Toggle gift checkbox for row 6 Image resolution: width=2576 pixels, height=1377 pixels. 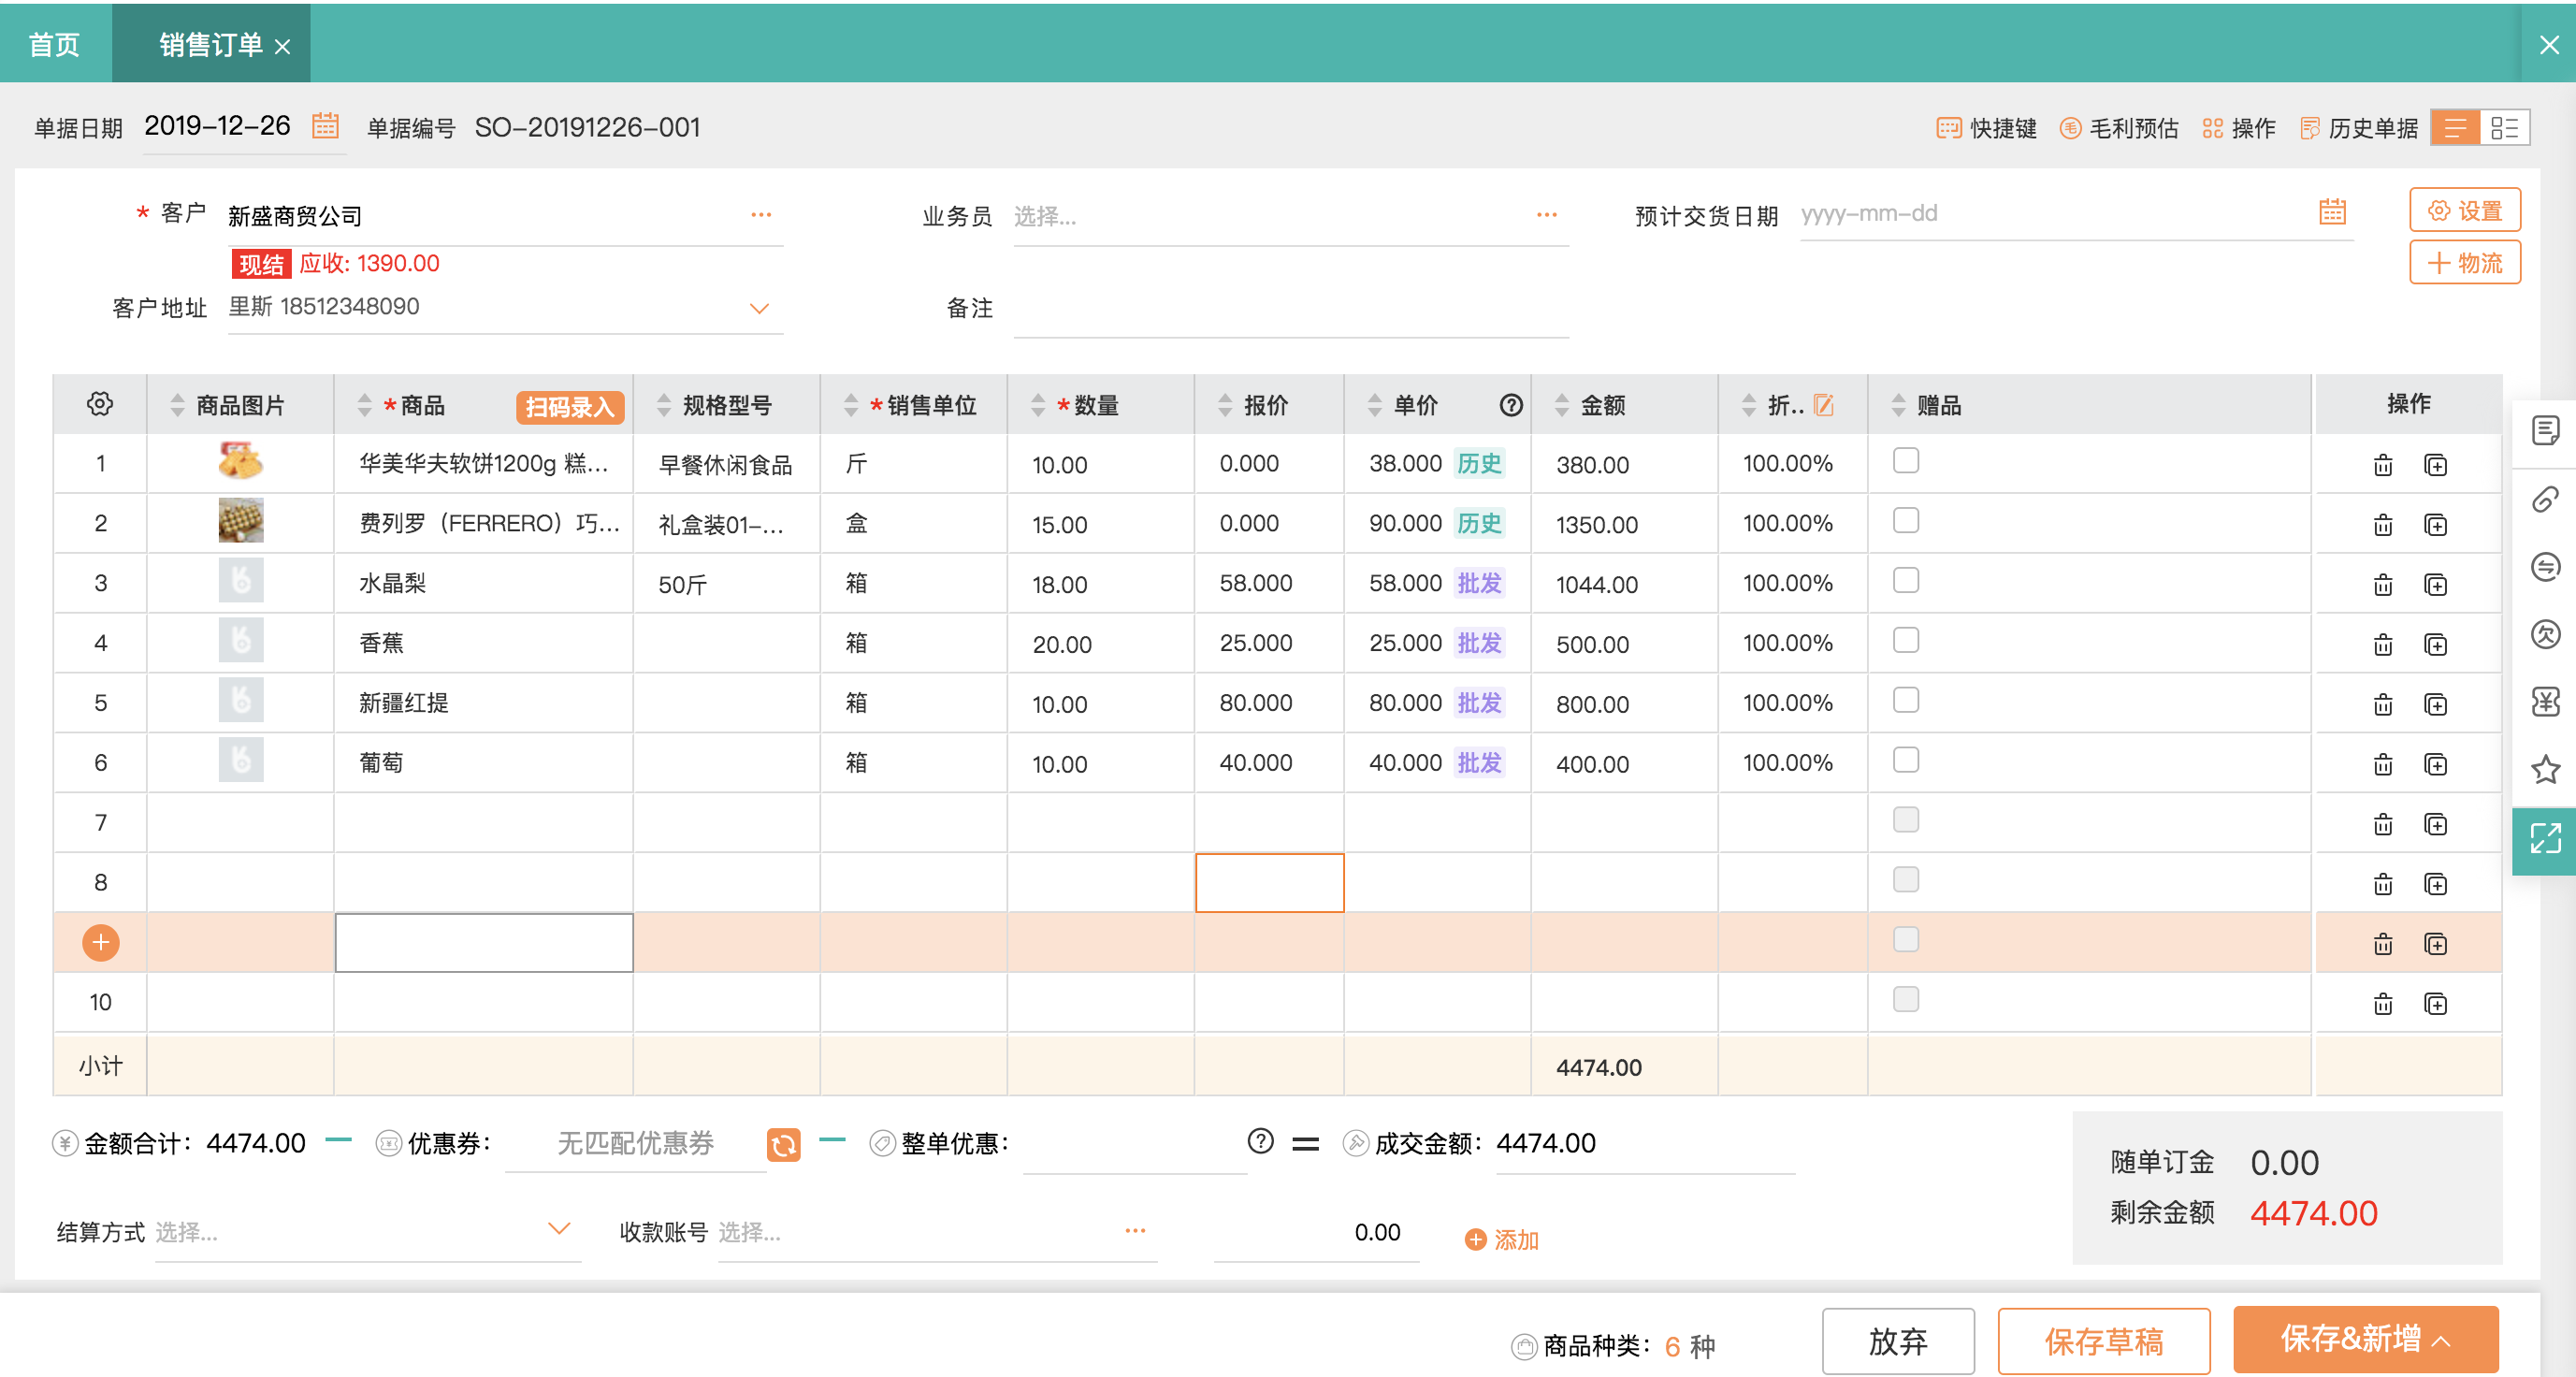pyautogui.click(x=1906, y=761)
